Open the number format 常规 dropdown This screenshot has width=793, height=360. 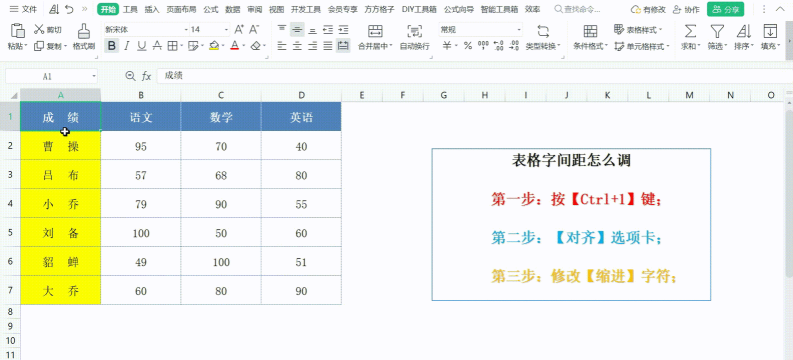click(x=519, y=30)
